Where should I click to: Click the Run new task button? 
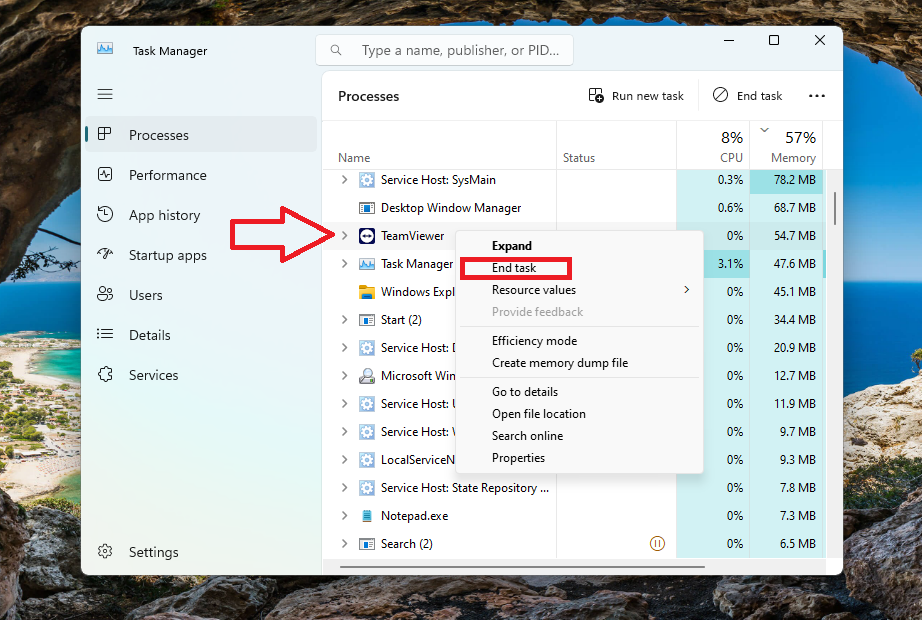pyautogui.click(x=636, y=95)
